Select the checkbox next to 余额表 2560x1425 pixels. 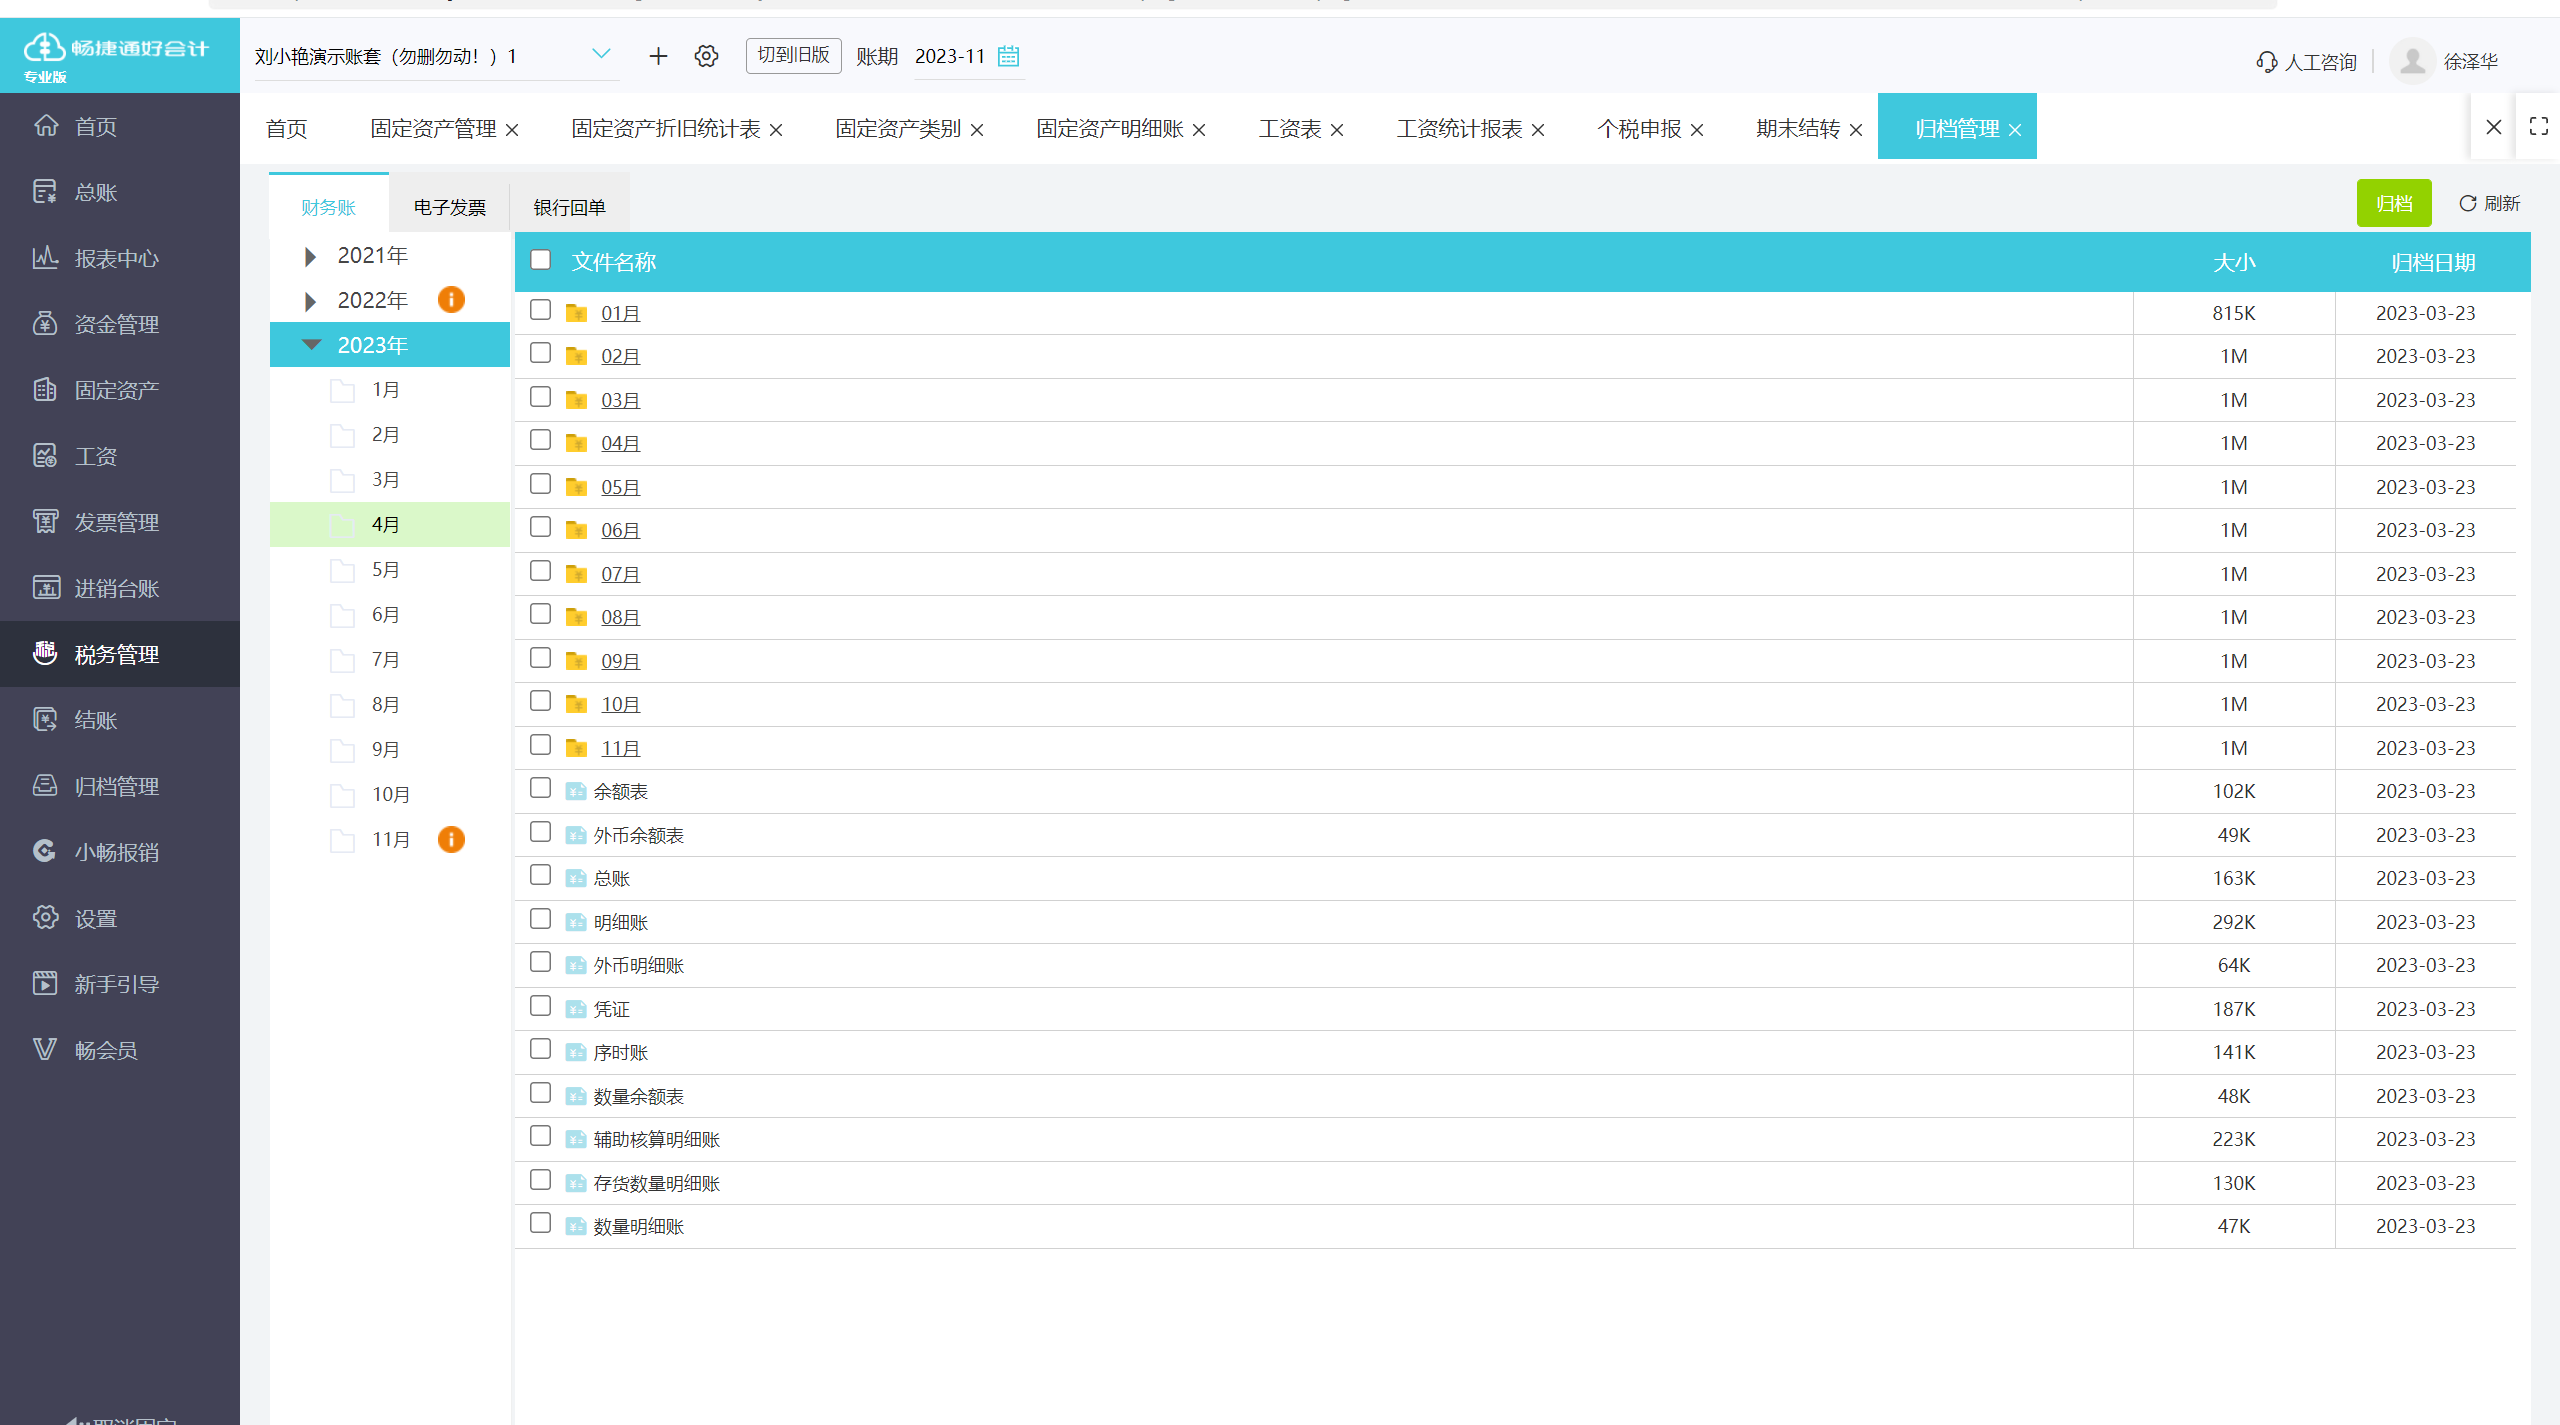pyautogui.click(x=540, y=790)
